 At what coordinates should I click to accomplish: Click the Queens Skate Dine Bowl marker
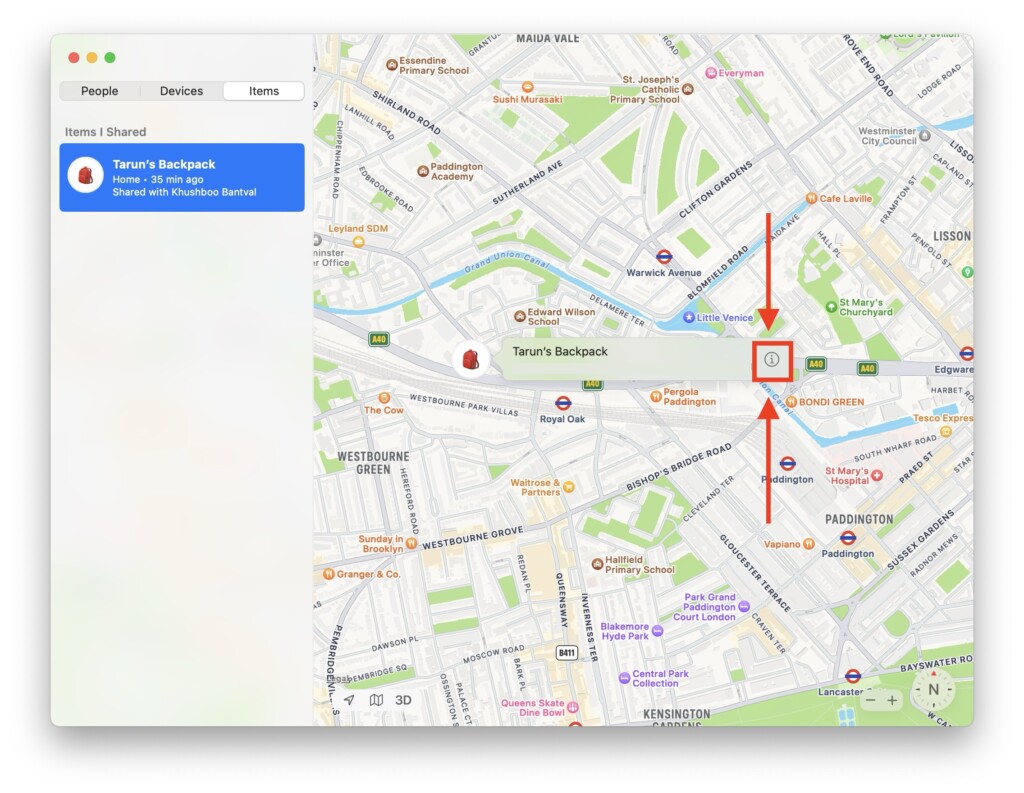[x=573, y=707]
